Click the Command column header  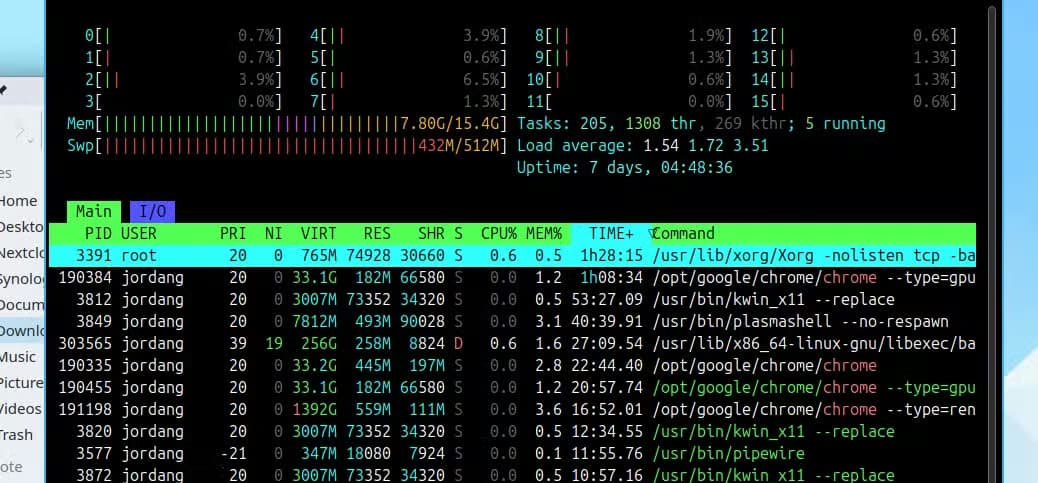[x=683, y=234]
